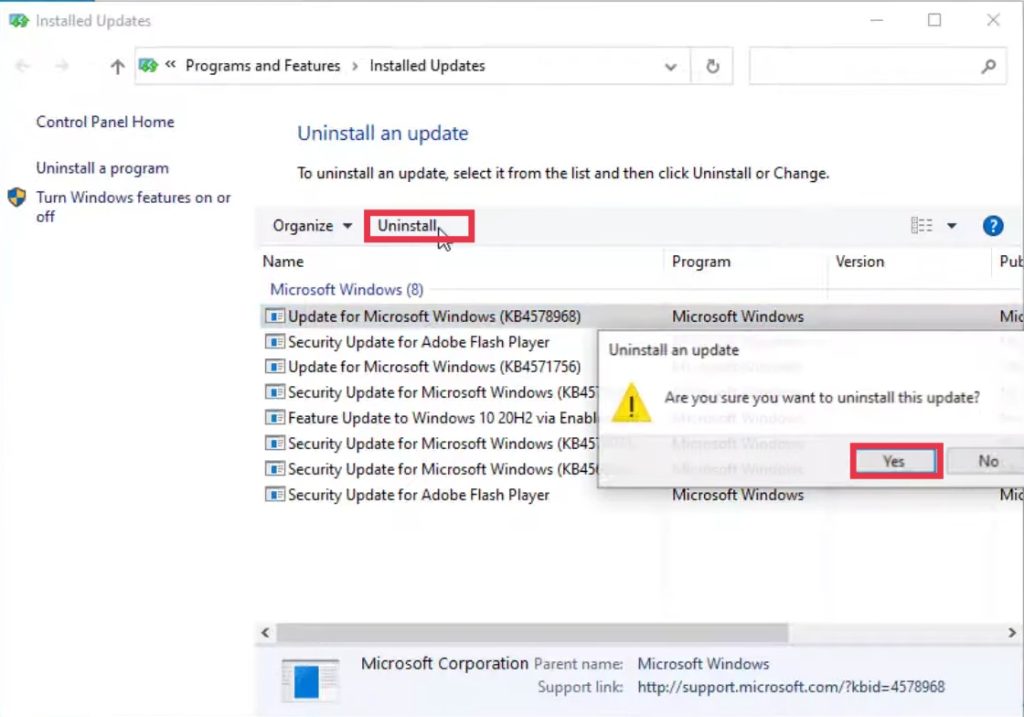The height and width of the screenshot is (717, 1024).
Task: Refresh the Installed Updates list
Action: 712,66
